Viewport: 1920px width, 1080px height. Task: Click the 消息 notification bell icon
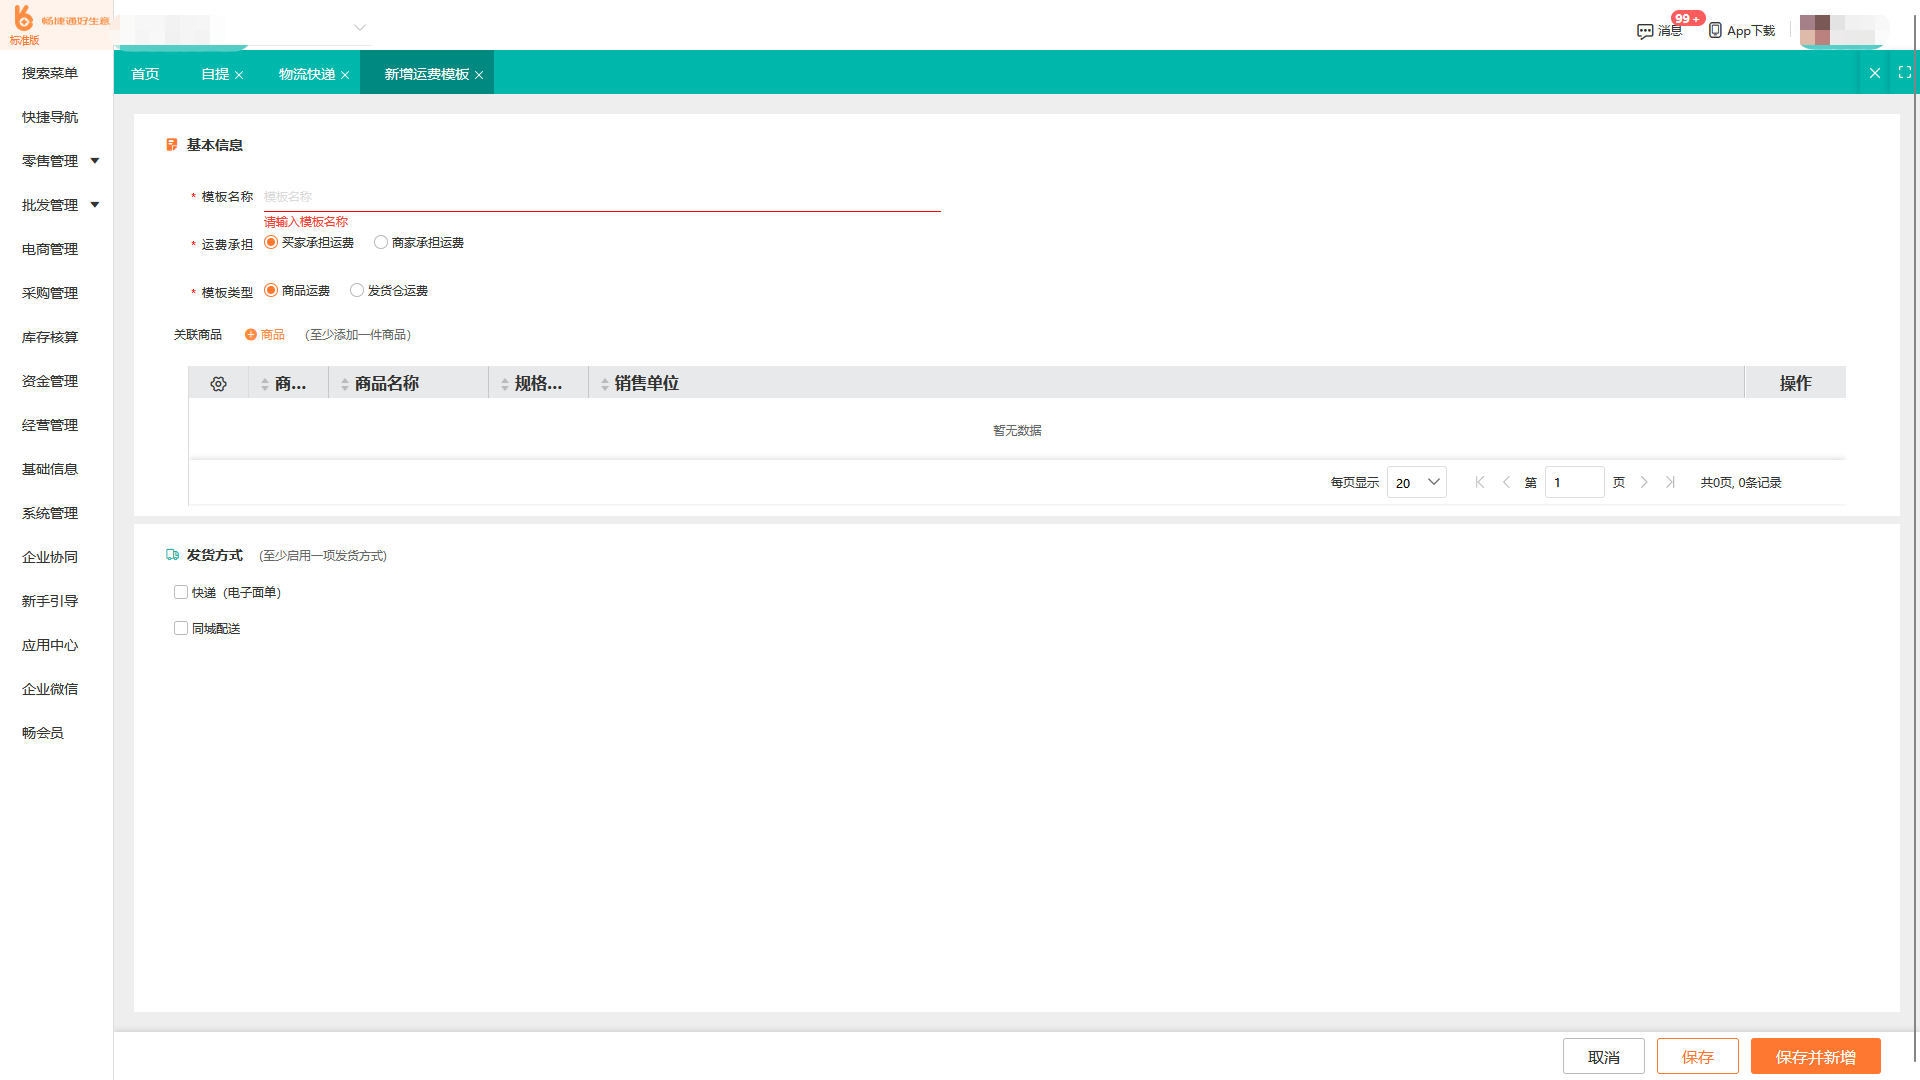point(1658,29)
